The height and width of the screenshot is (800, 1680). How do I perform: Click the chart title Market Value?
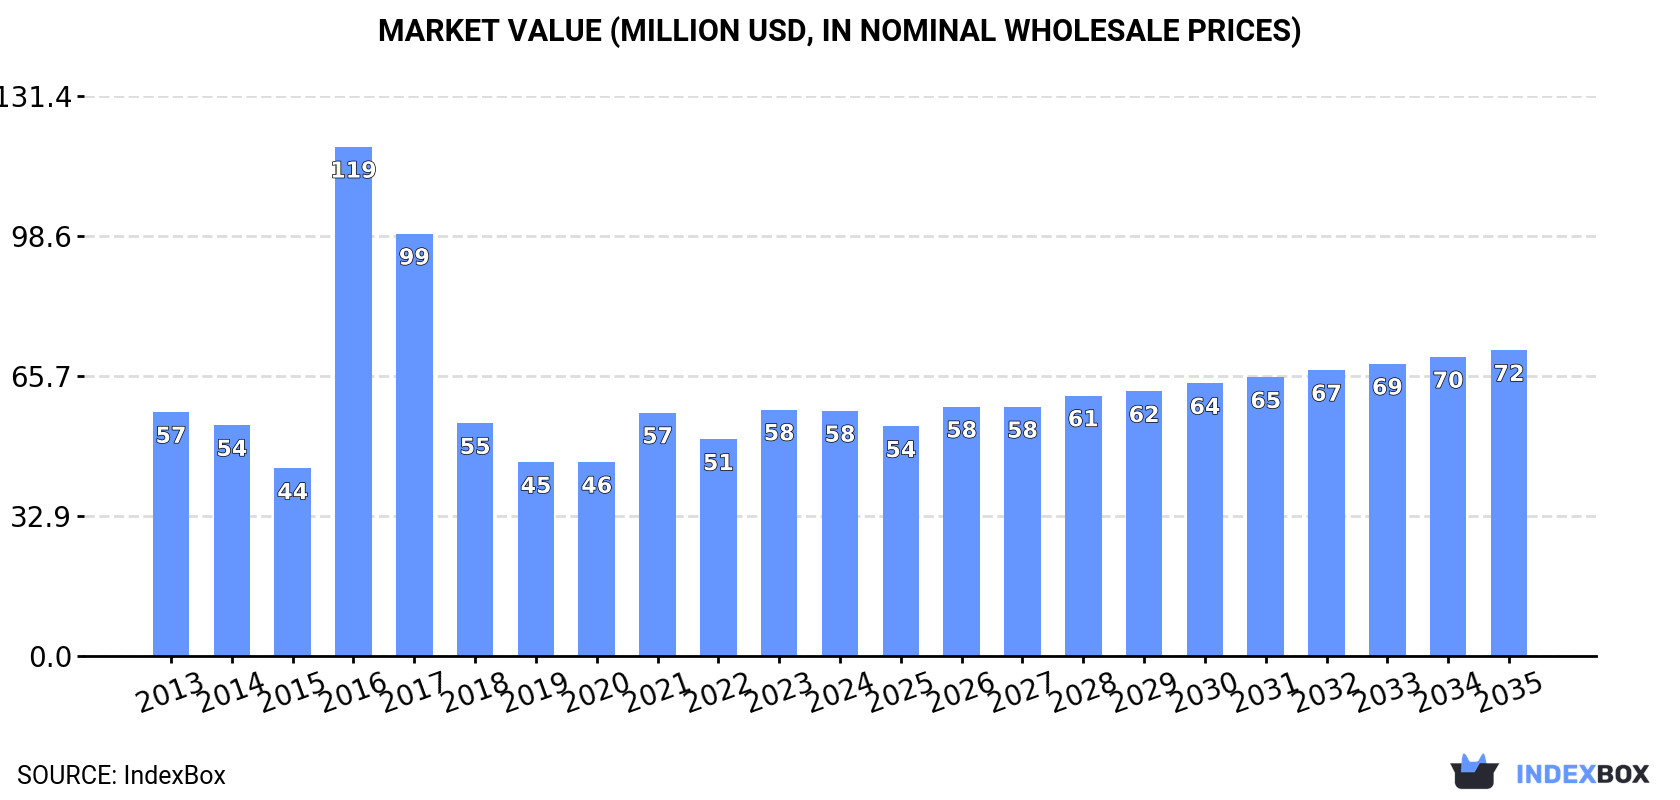point(839,31)
